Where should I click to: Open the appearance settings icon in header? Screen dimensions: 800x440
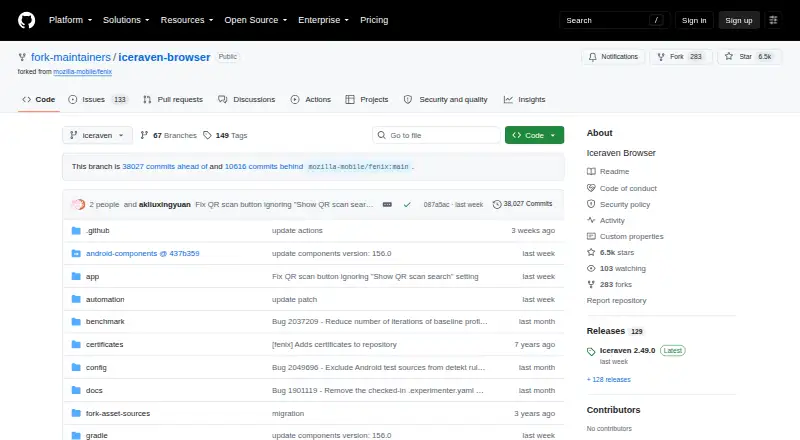(773, 20)
